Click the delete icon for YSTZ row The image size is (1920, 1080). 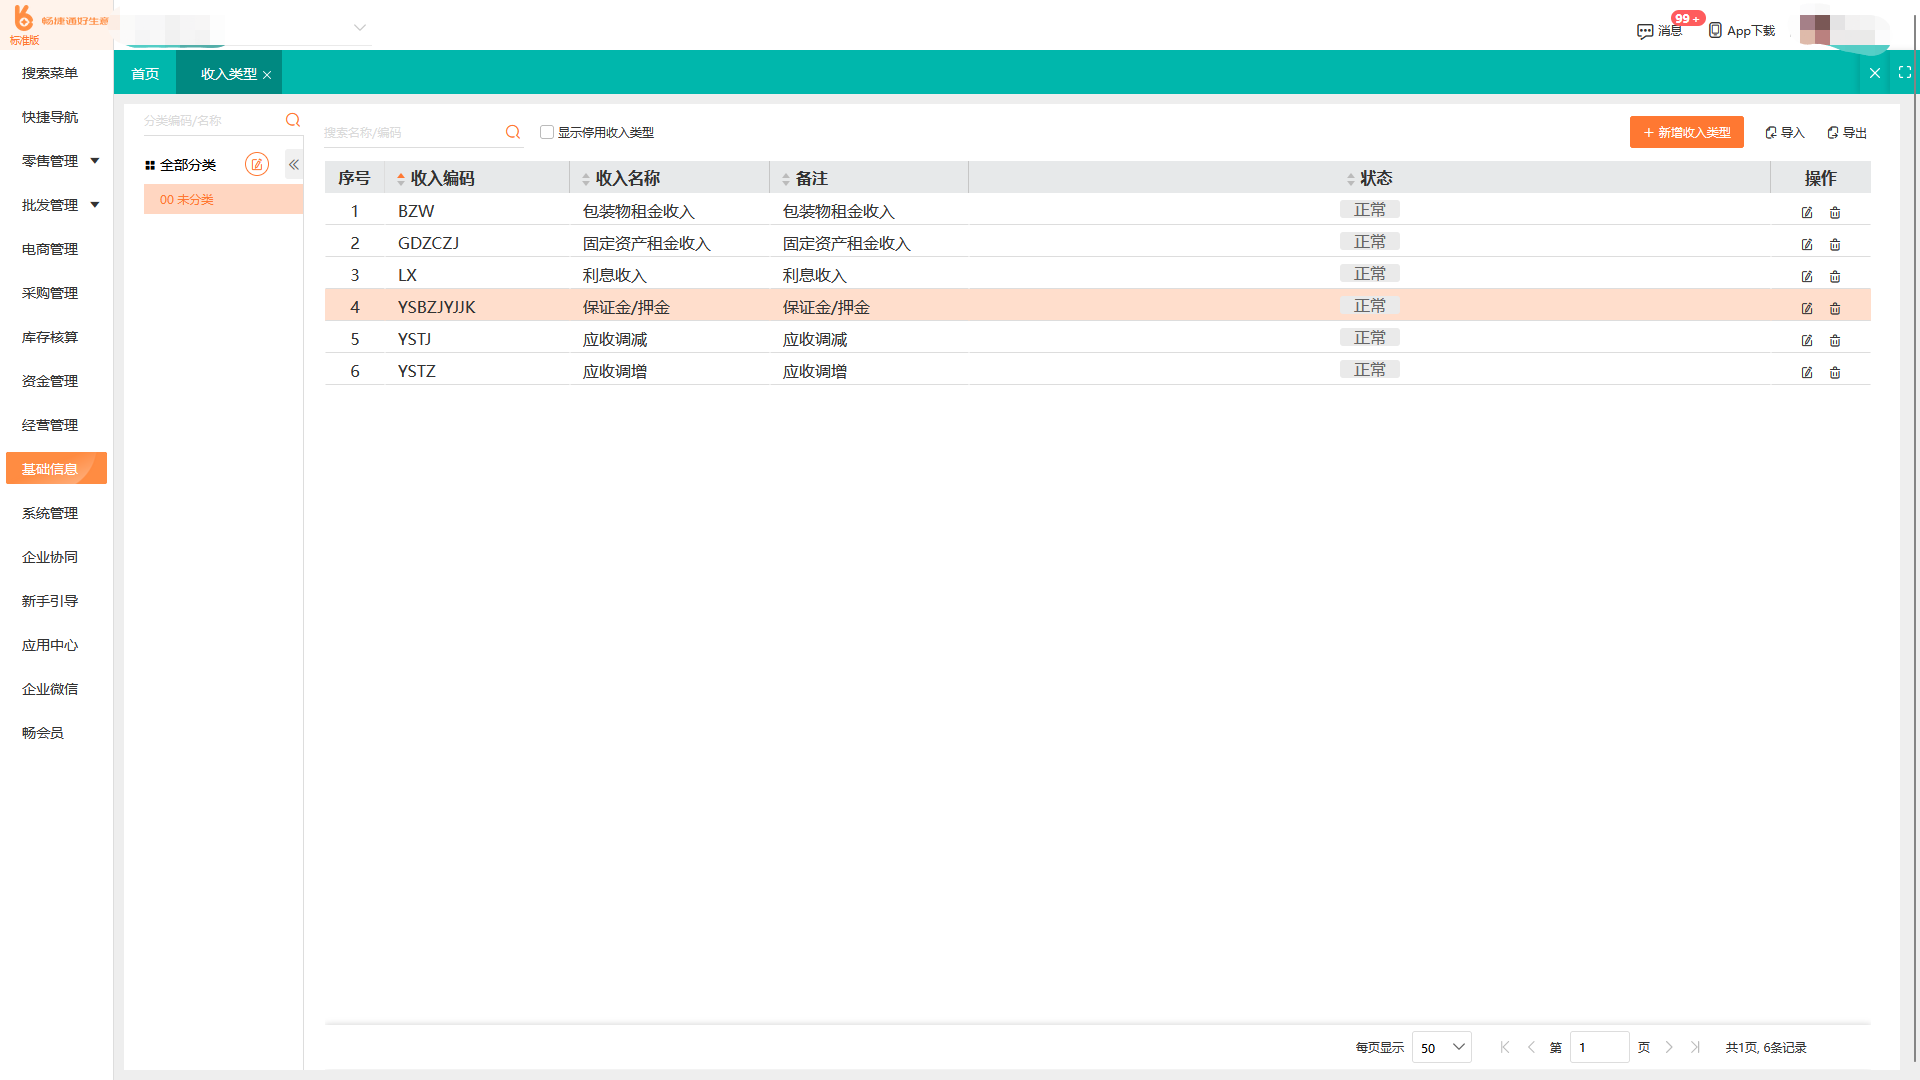1834,371
